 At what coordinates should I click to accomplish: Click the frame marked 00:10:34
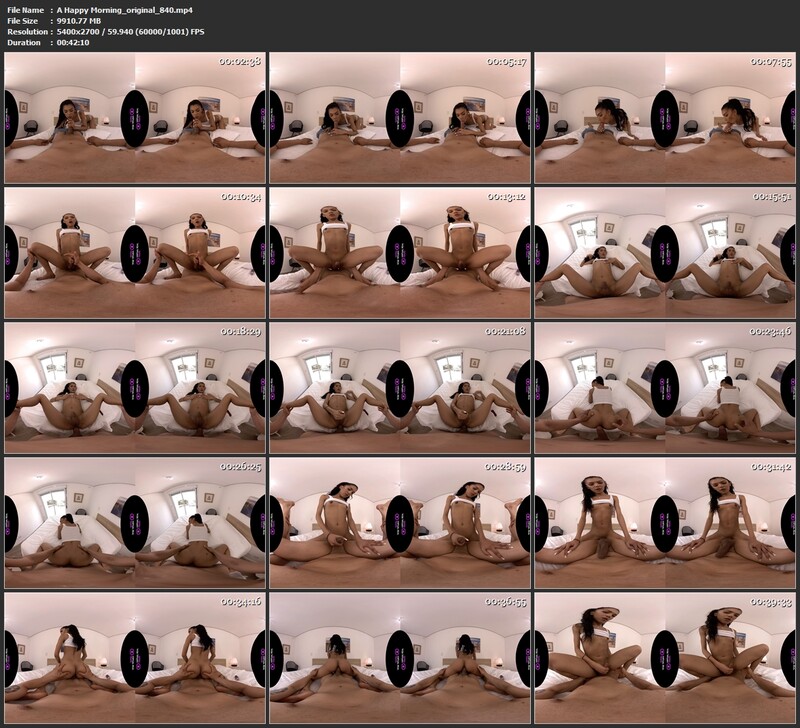pos(135,252)
